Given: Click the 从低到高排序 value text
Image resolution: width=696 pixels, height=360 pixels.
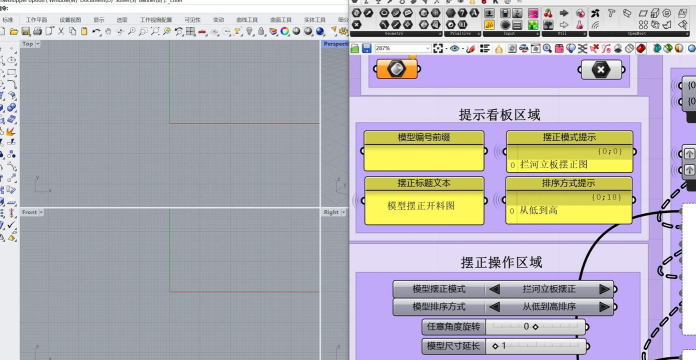Looking at the screenshot, I should (549, 307).
